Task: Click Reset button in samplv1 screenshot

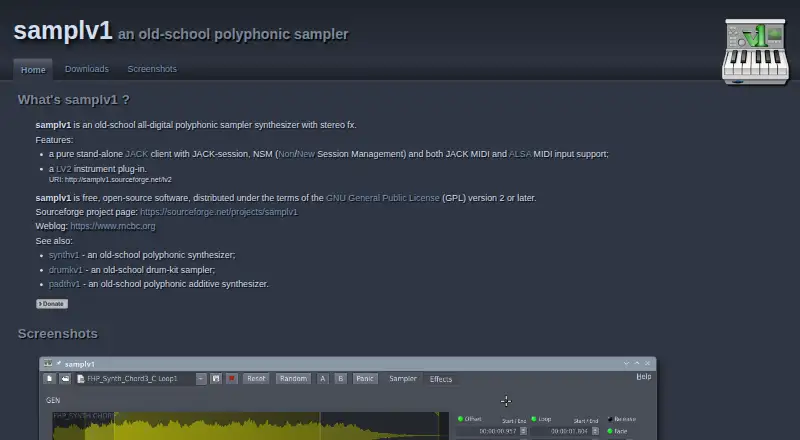Action: (x=256, y=379)
